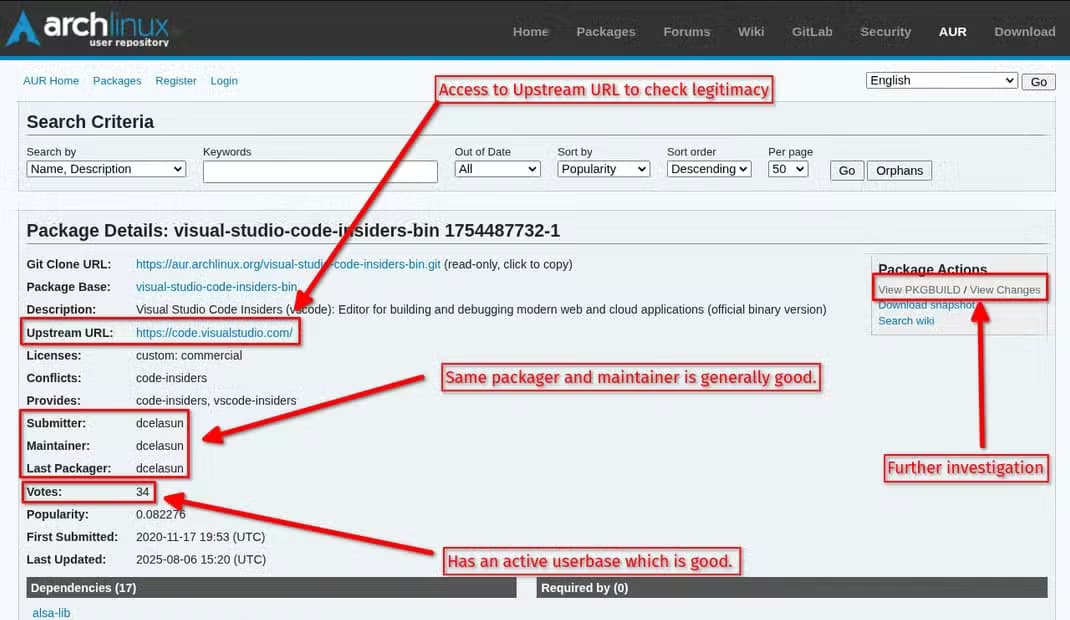Click the Required by (0) header
The image size is (1070, 620).
pyautogui.click(x=792, y=588)
